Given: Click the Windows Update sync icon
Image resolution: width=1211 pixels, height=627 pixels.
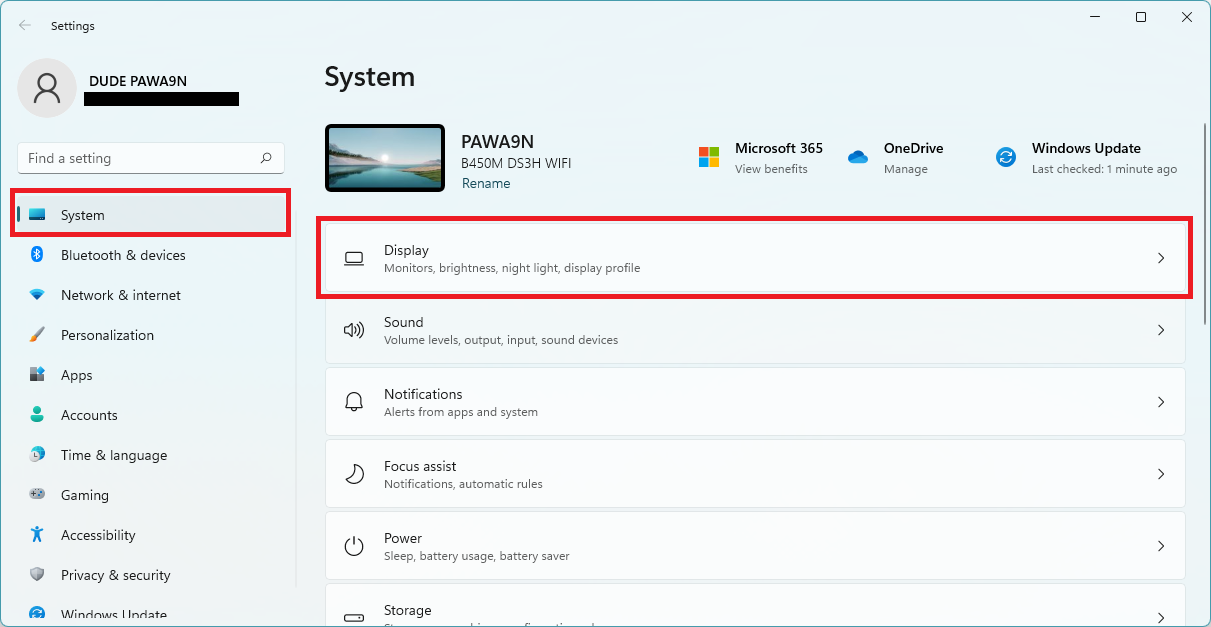Looking at the screenshot, I should point(1006,158).
